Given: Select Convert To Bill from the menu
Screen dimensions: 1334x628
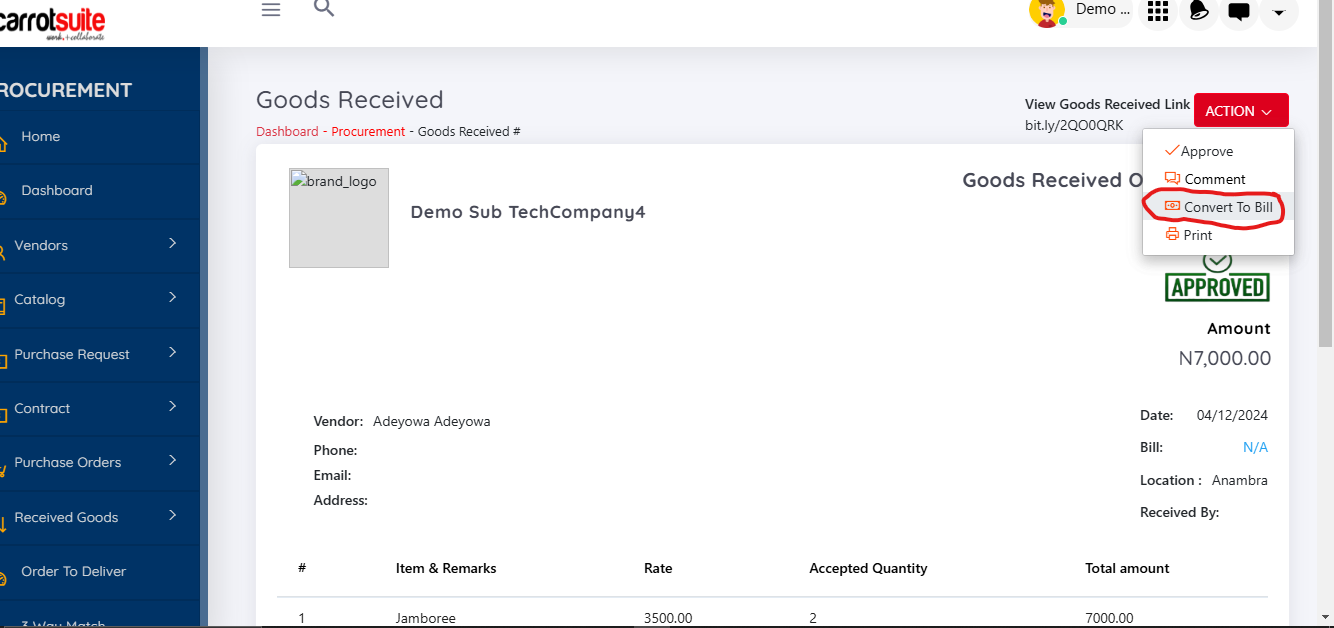Looking at the screenshot, I should (1227, 207).
